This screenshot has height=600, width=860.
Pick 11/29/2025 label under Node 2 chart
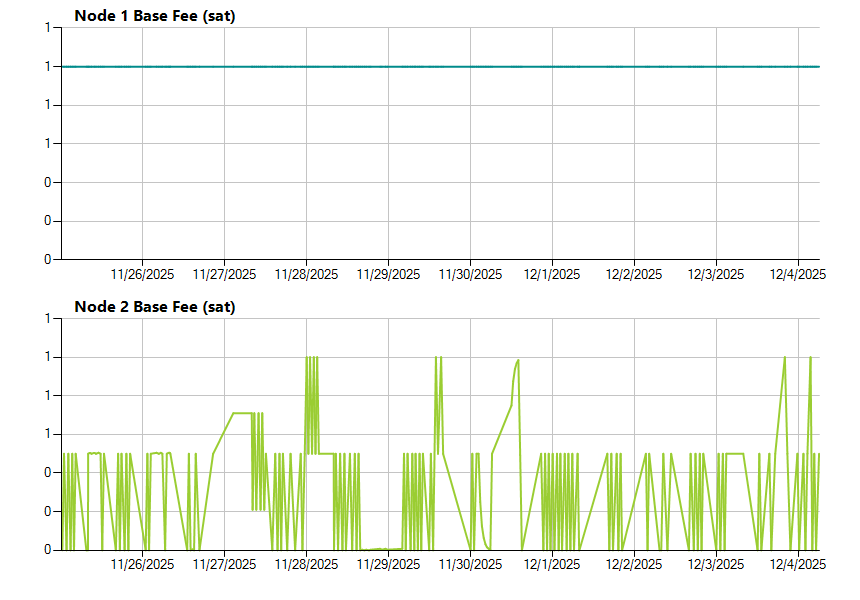[x=388, y=564]
